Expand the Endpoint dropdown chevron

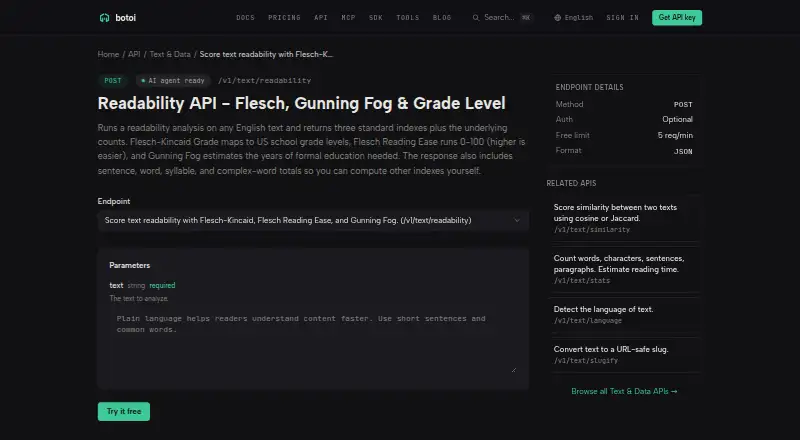click(x=517, y=221)
